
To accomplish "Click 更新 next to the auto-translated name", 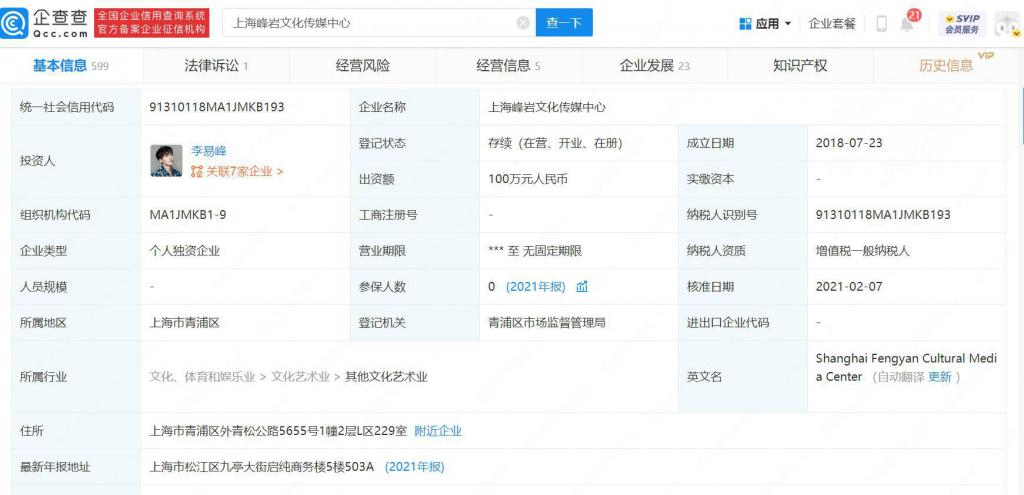I will [x=940, y=377].
